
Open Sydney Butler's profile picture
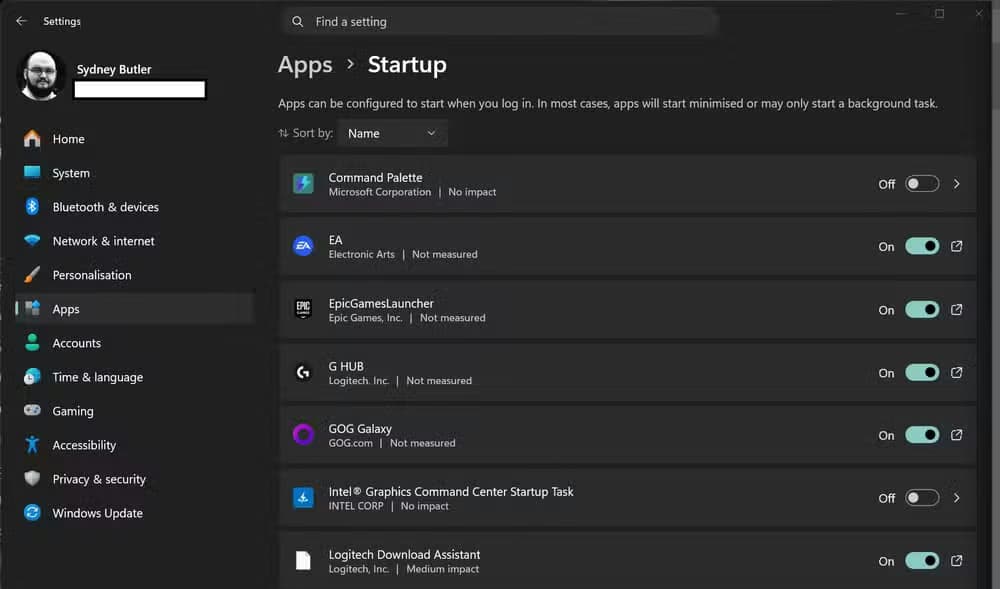(41, 76)
